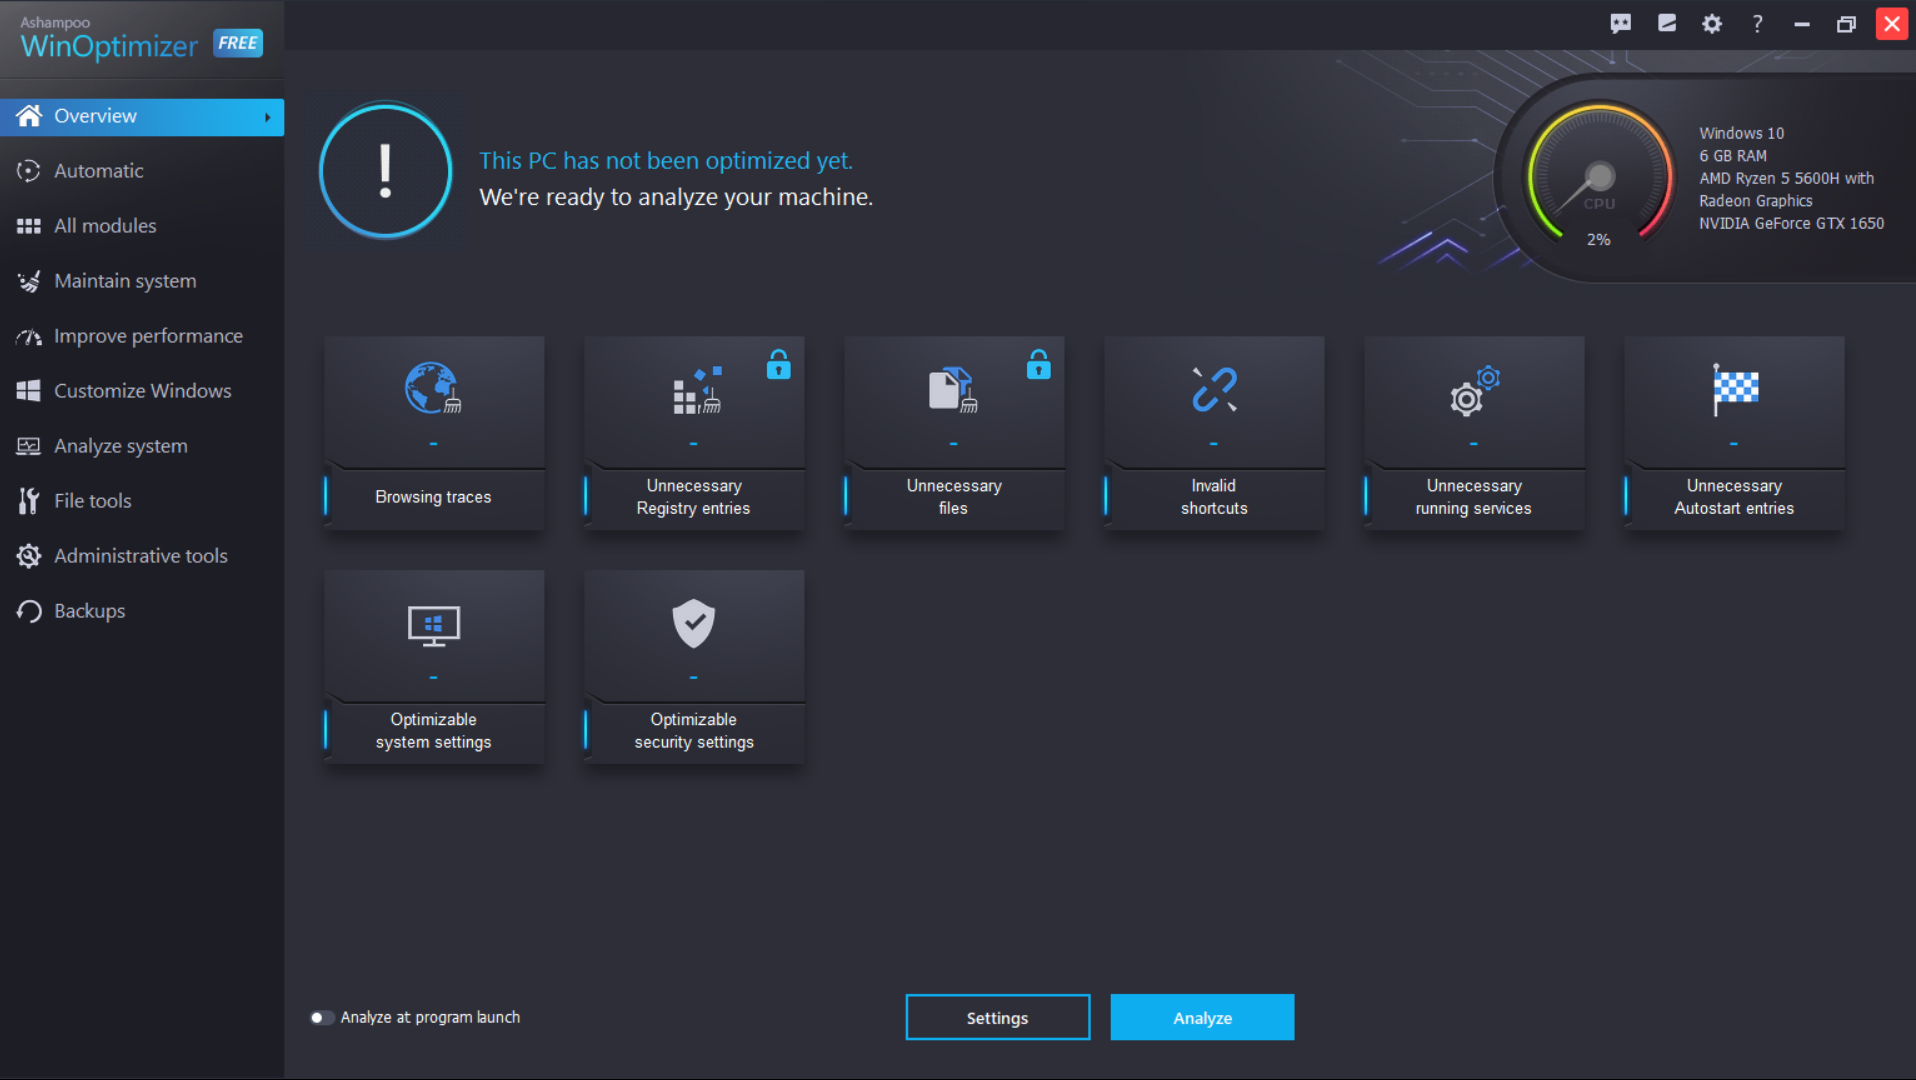
Task: Select the Unnecessary running services gear icon
Action: point(1472,393)
